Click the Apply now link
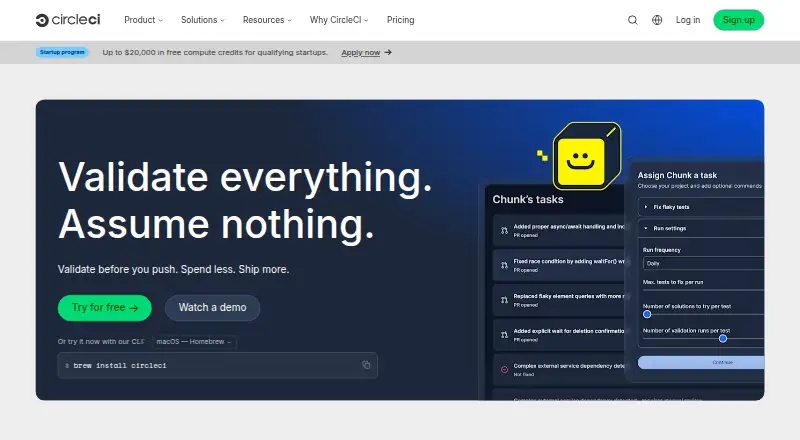This screenshot has height=440, width=800. (x=361, y=52)
